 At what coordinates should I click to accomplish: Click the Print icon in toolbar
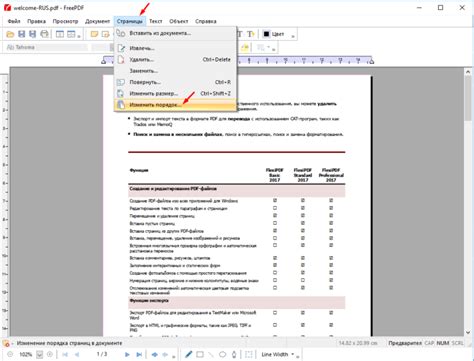(44, 34)
